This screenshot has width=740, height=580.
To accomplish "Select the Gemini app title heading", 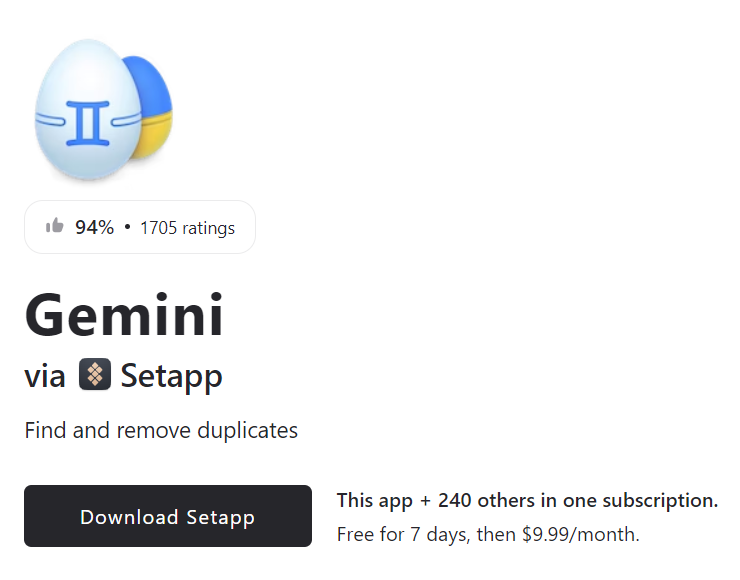I will click(124, 315).
